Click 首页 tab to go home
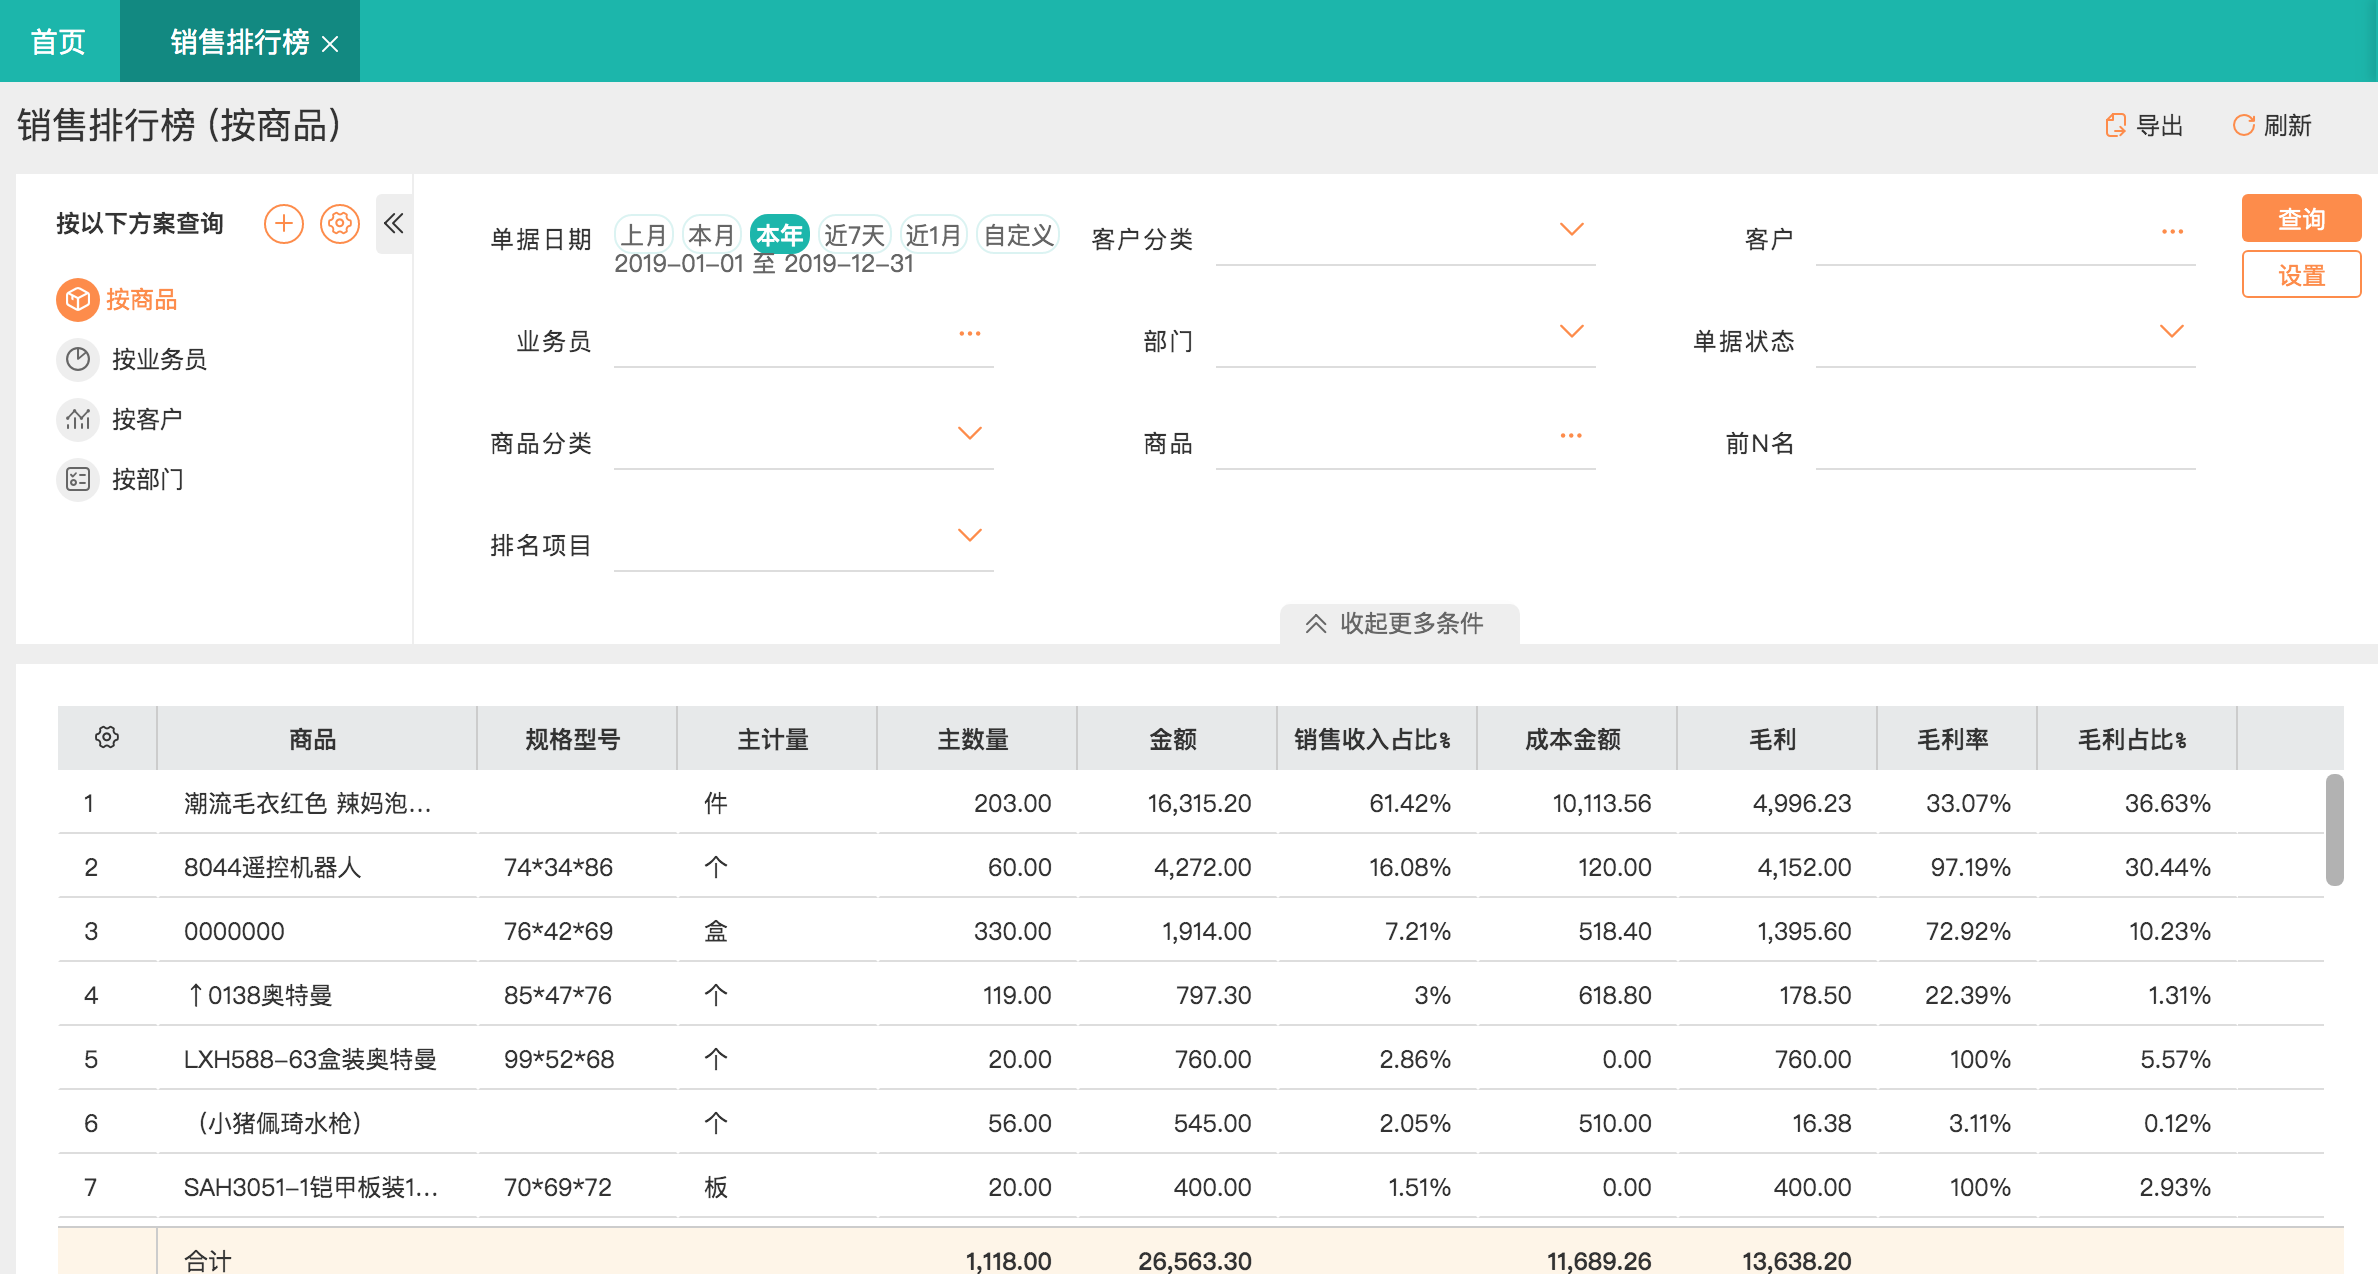This screenshot has height=1274, width=2378. click(57, 42)
